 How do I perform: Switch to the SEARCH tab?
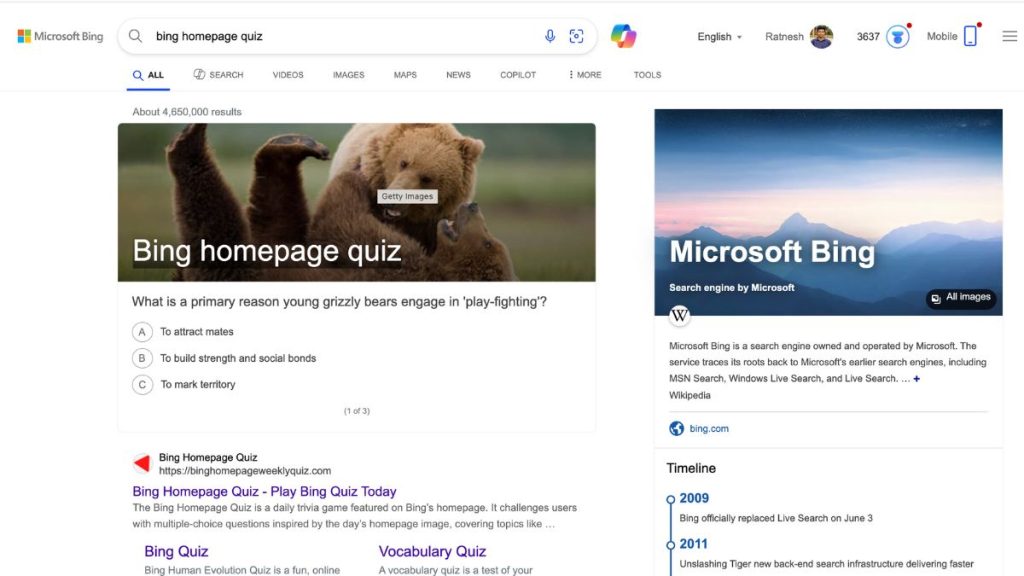218,75
